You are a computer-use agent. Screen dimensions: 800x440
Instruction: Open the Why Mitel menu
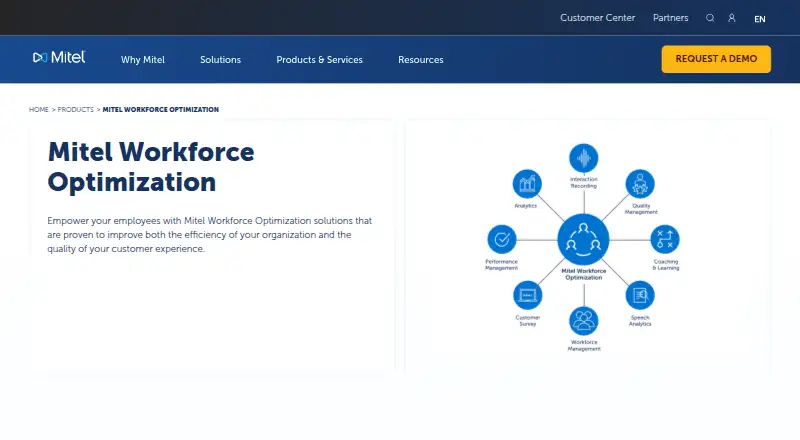tap(143, 60)
